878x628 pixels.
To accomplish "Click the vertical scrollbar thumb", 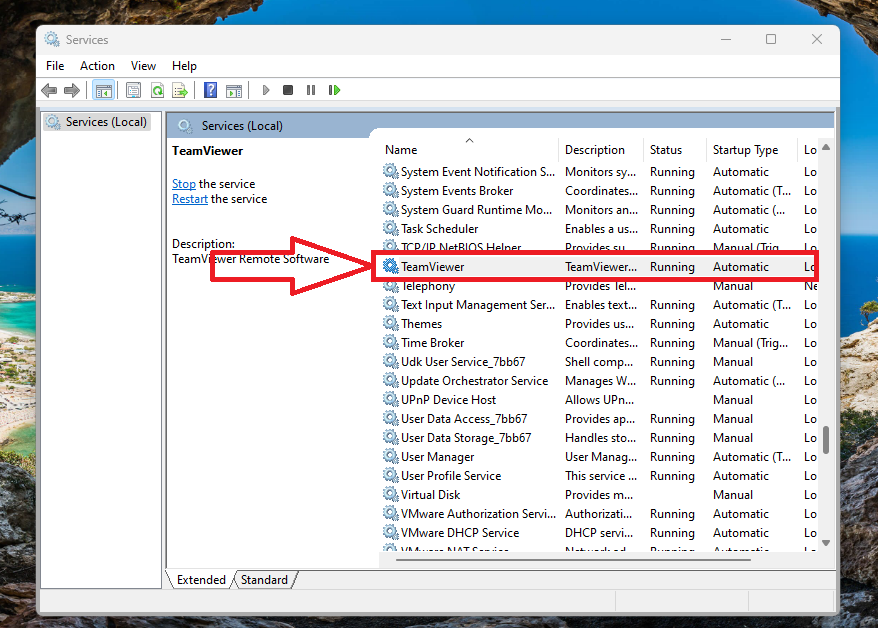I will (826, 440).
